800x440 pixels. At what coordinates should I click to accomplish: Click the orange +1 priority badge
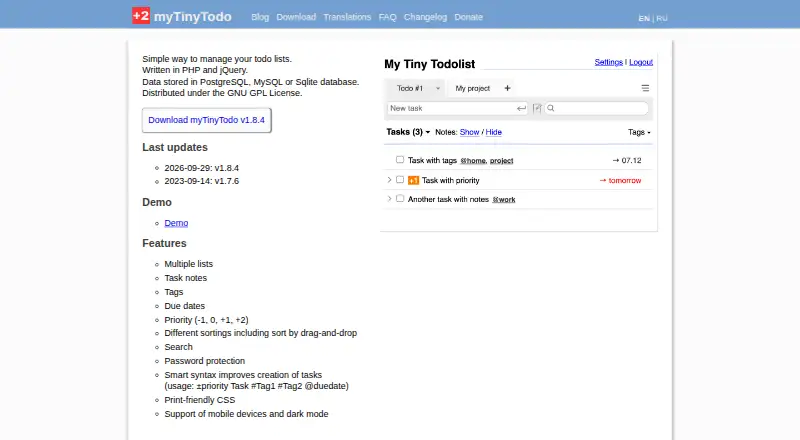pyautogui.click(x=413, y=180)
